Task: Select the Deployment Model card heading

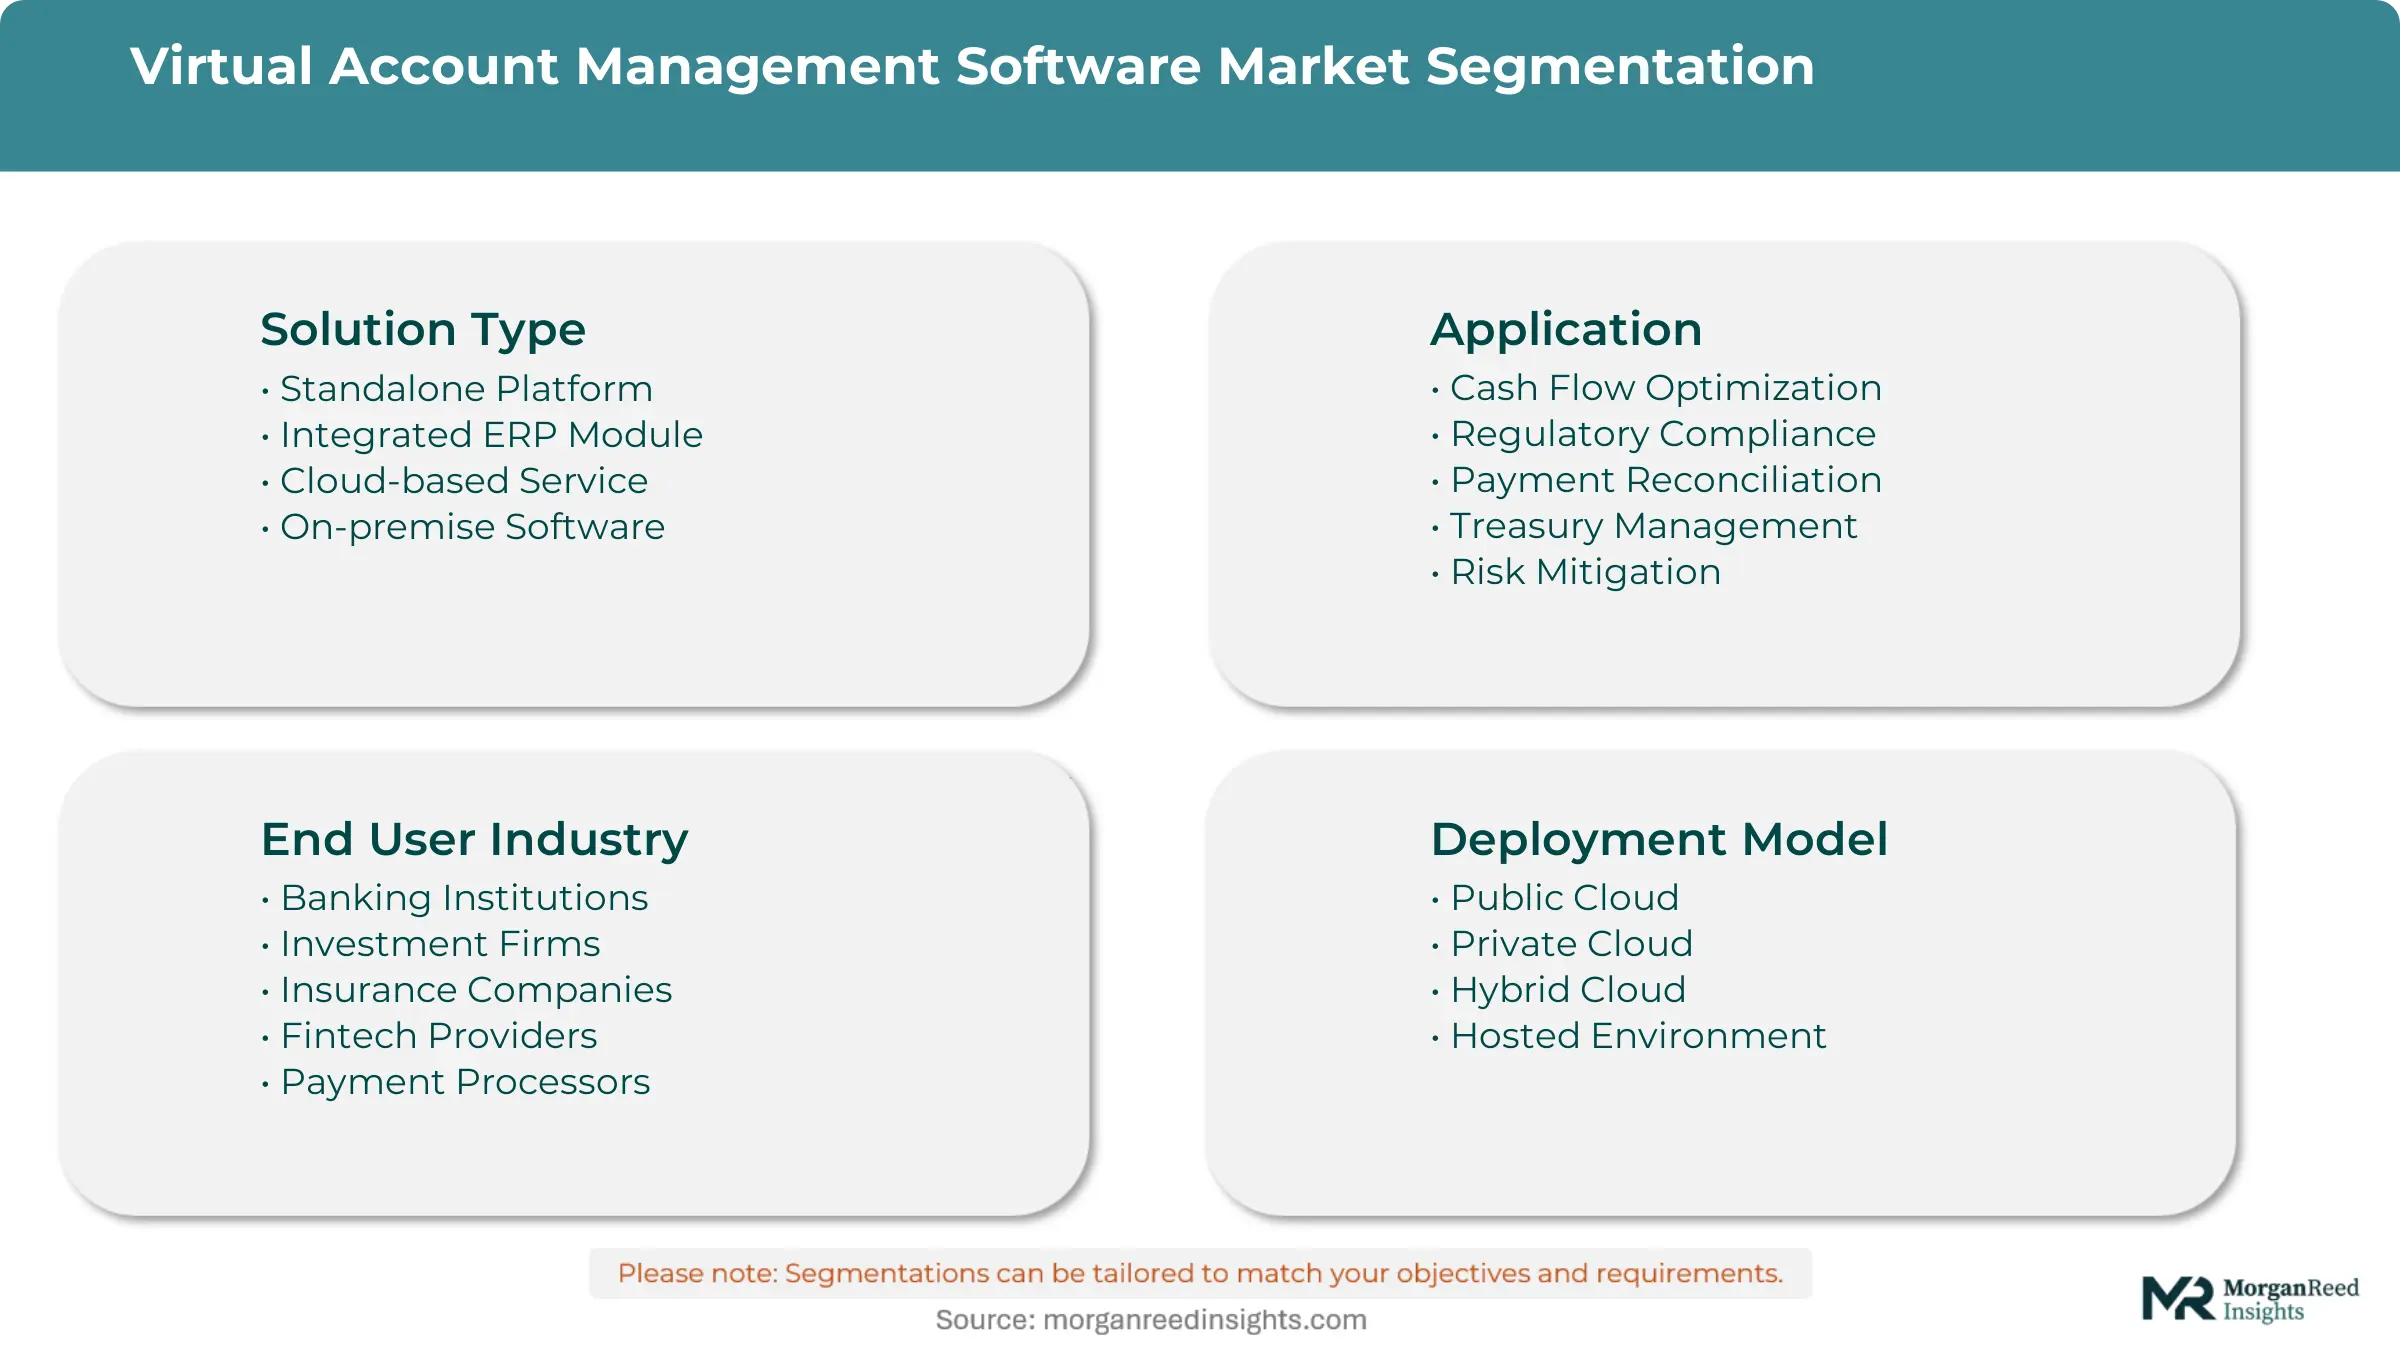Action: pyautogui.click(x=1659, y=840)
